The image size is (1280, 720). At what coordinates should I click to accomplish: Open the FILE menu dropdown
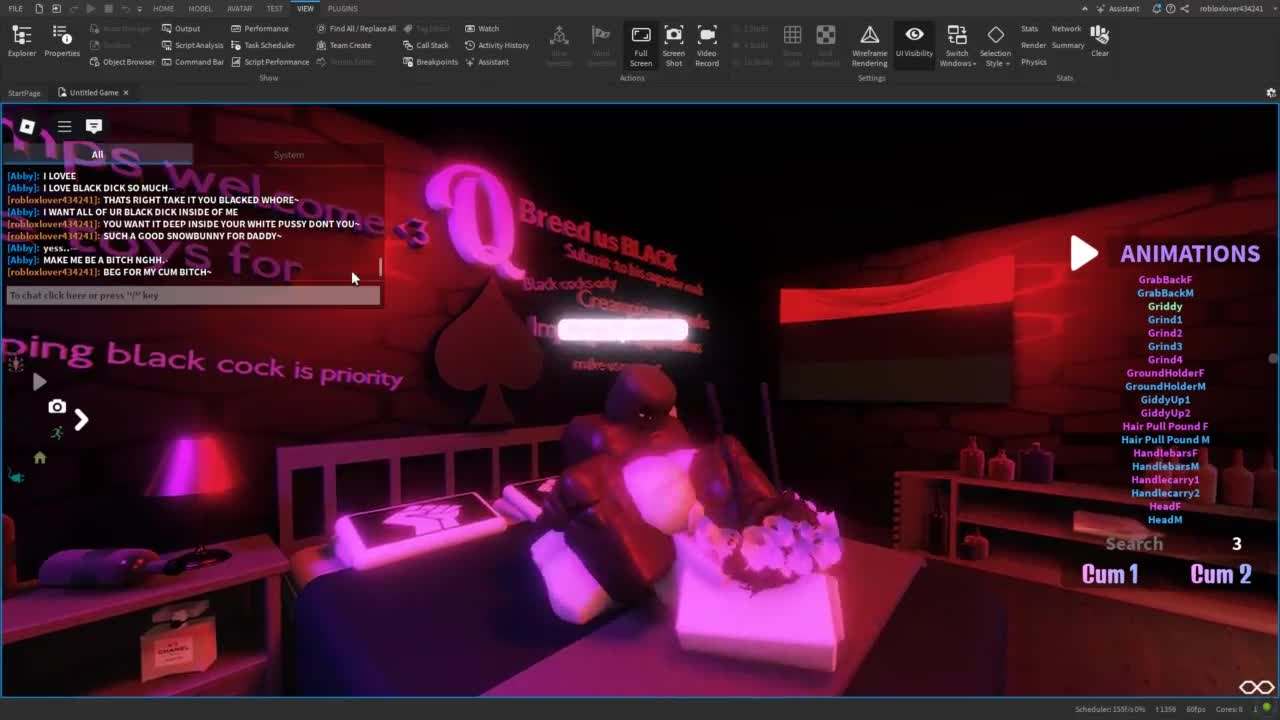[16, 8]
